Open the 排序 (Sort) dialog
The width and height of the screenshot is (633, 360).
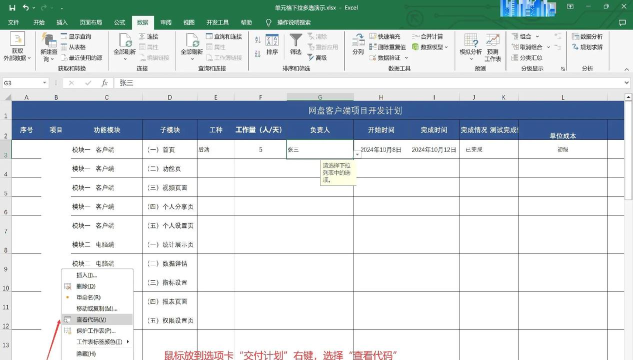point(272,44)
